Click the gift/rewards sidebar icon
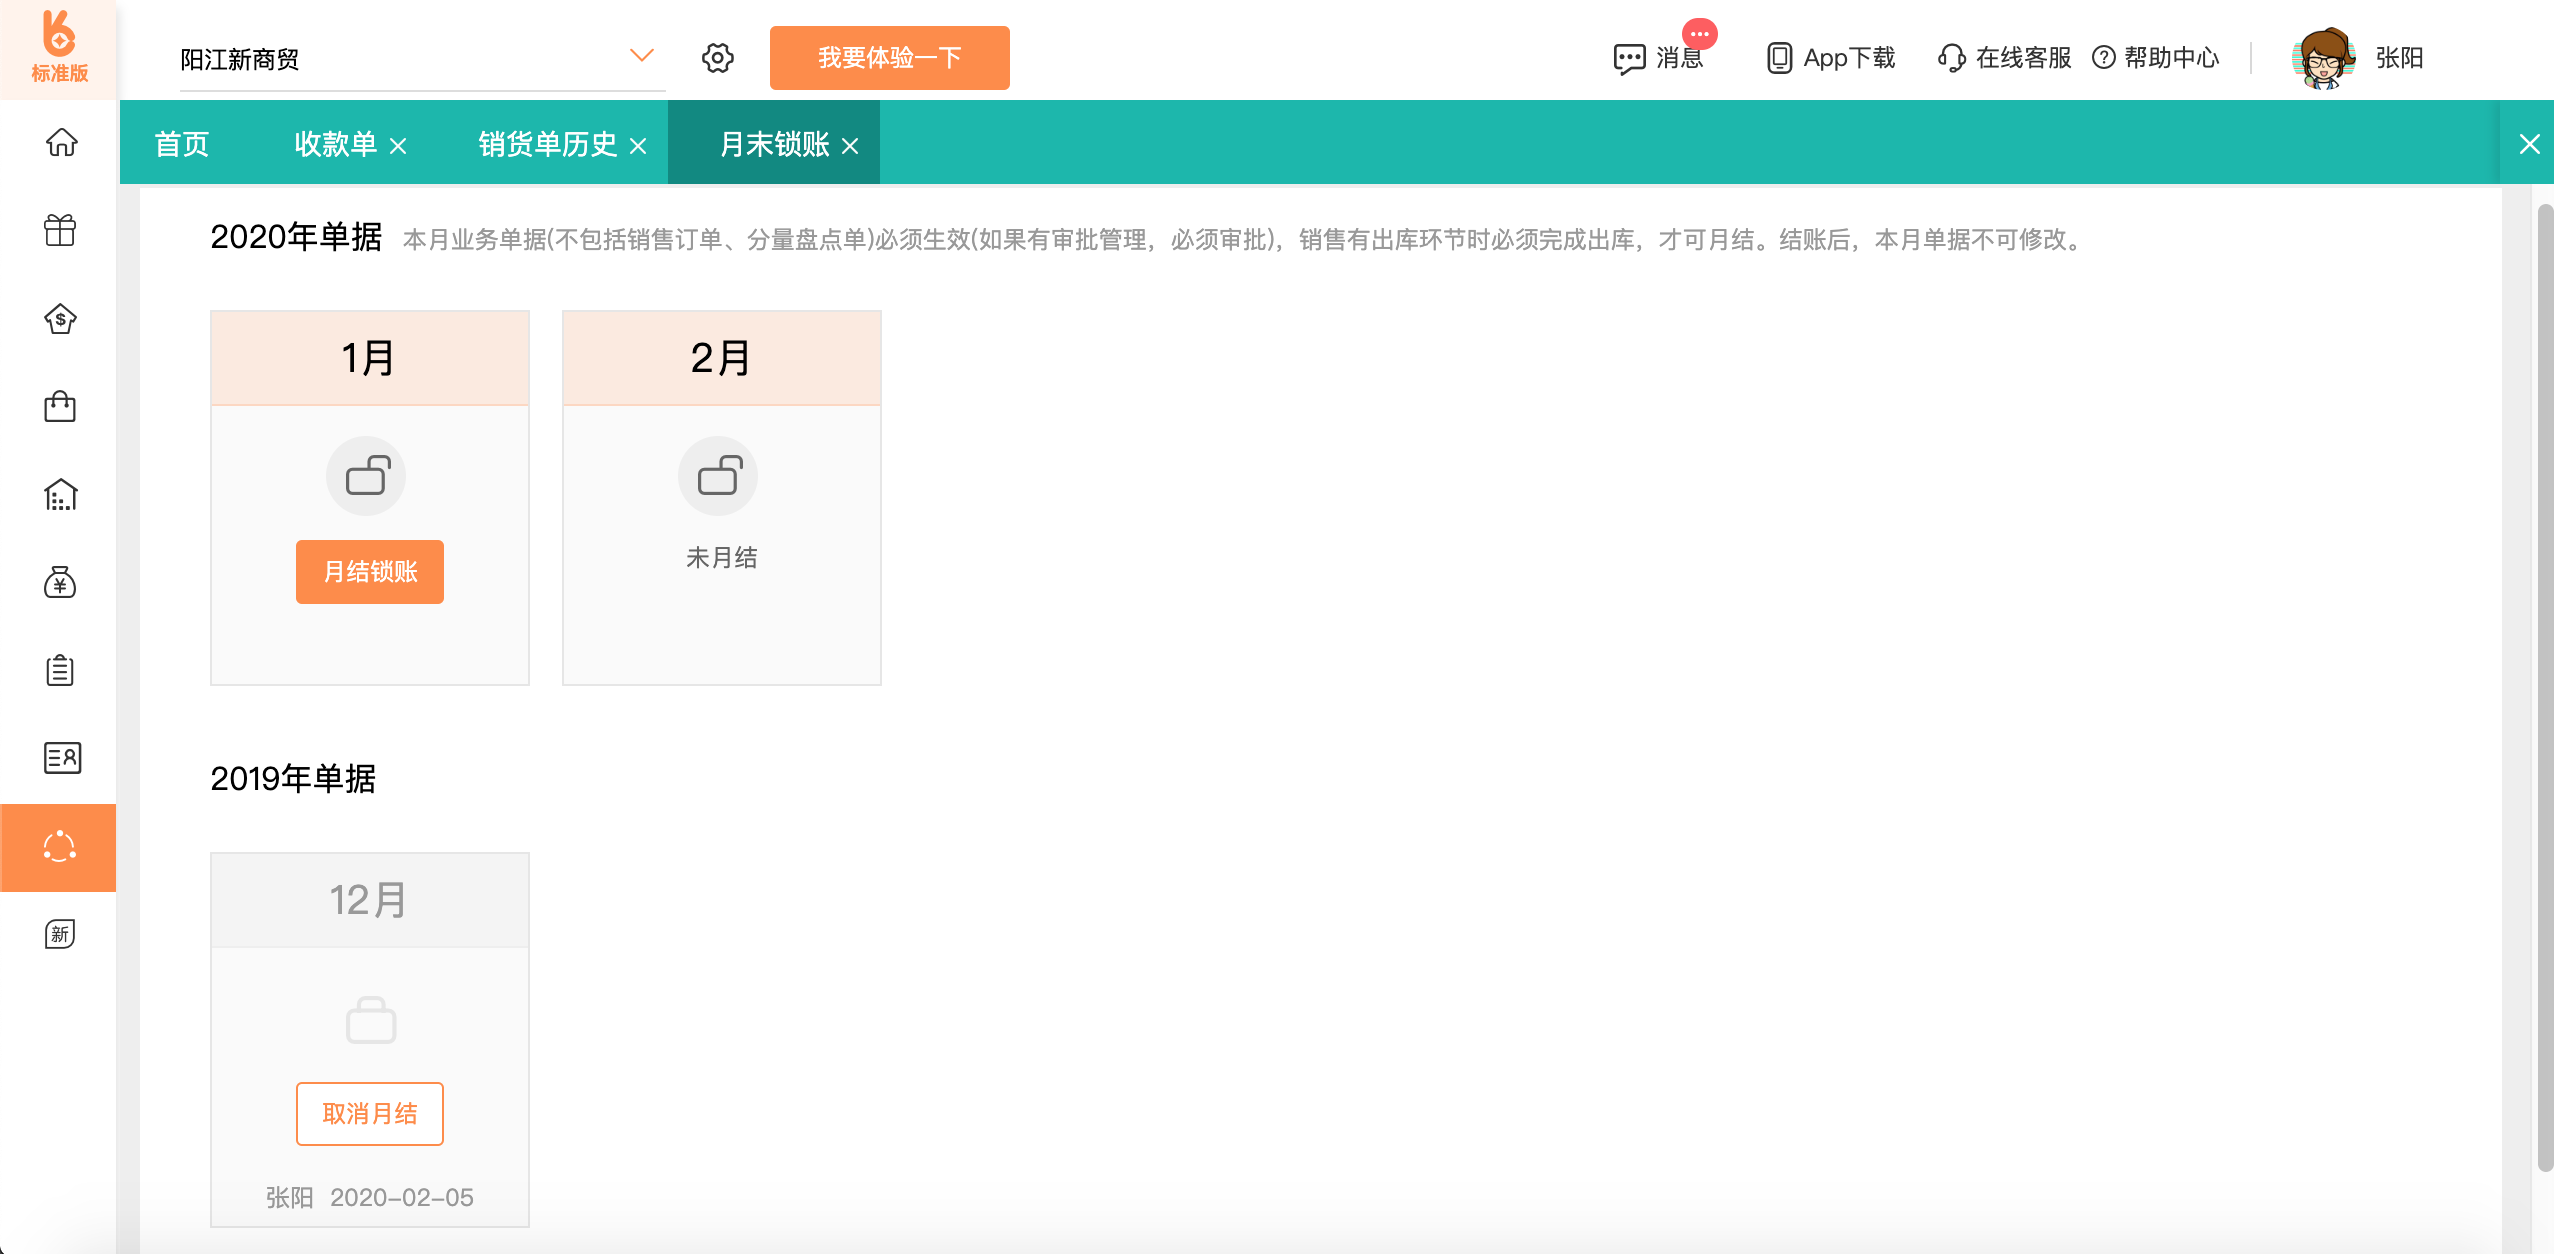This screenshot has height=1254, width=2554. coord(60,230)
